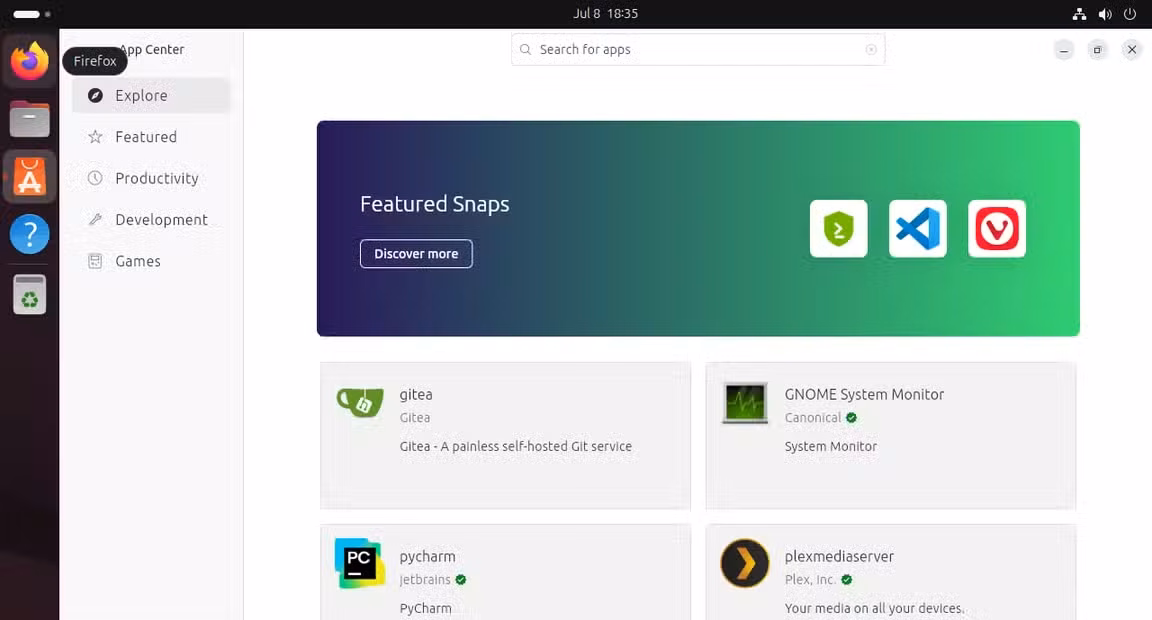
Task: Click the painless self-hosted Git service description
Action: coord(516,447)
